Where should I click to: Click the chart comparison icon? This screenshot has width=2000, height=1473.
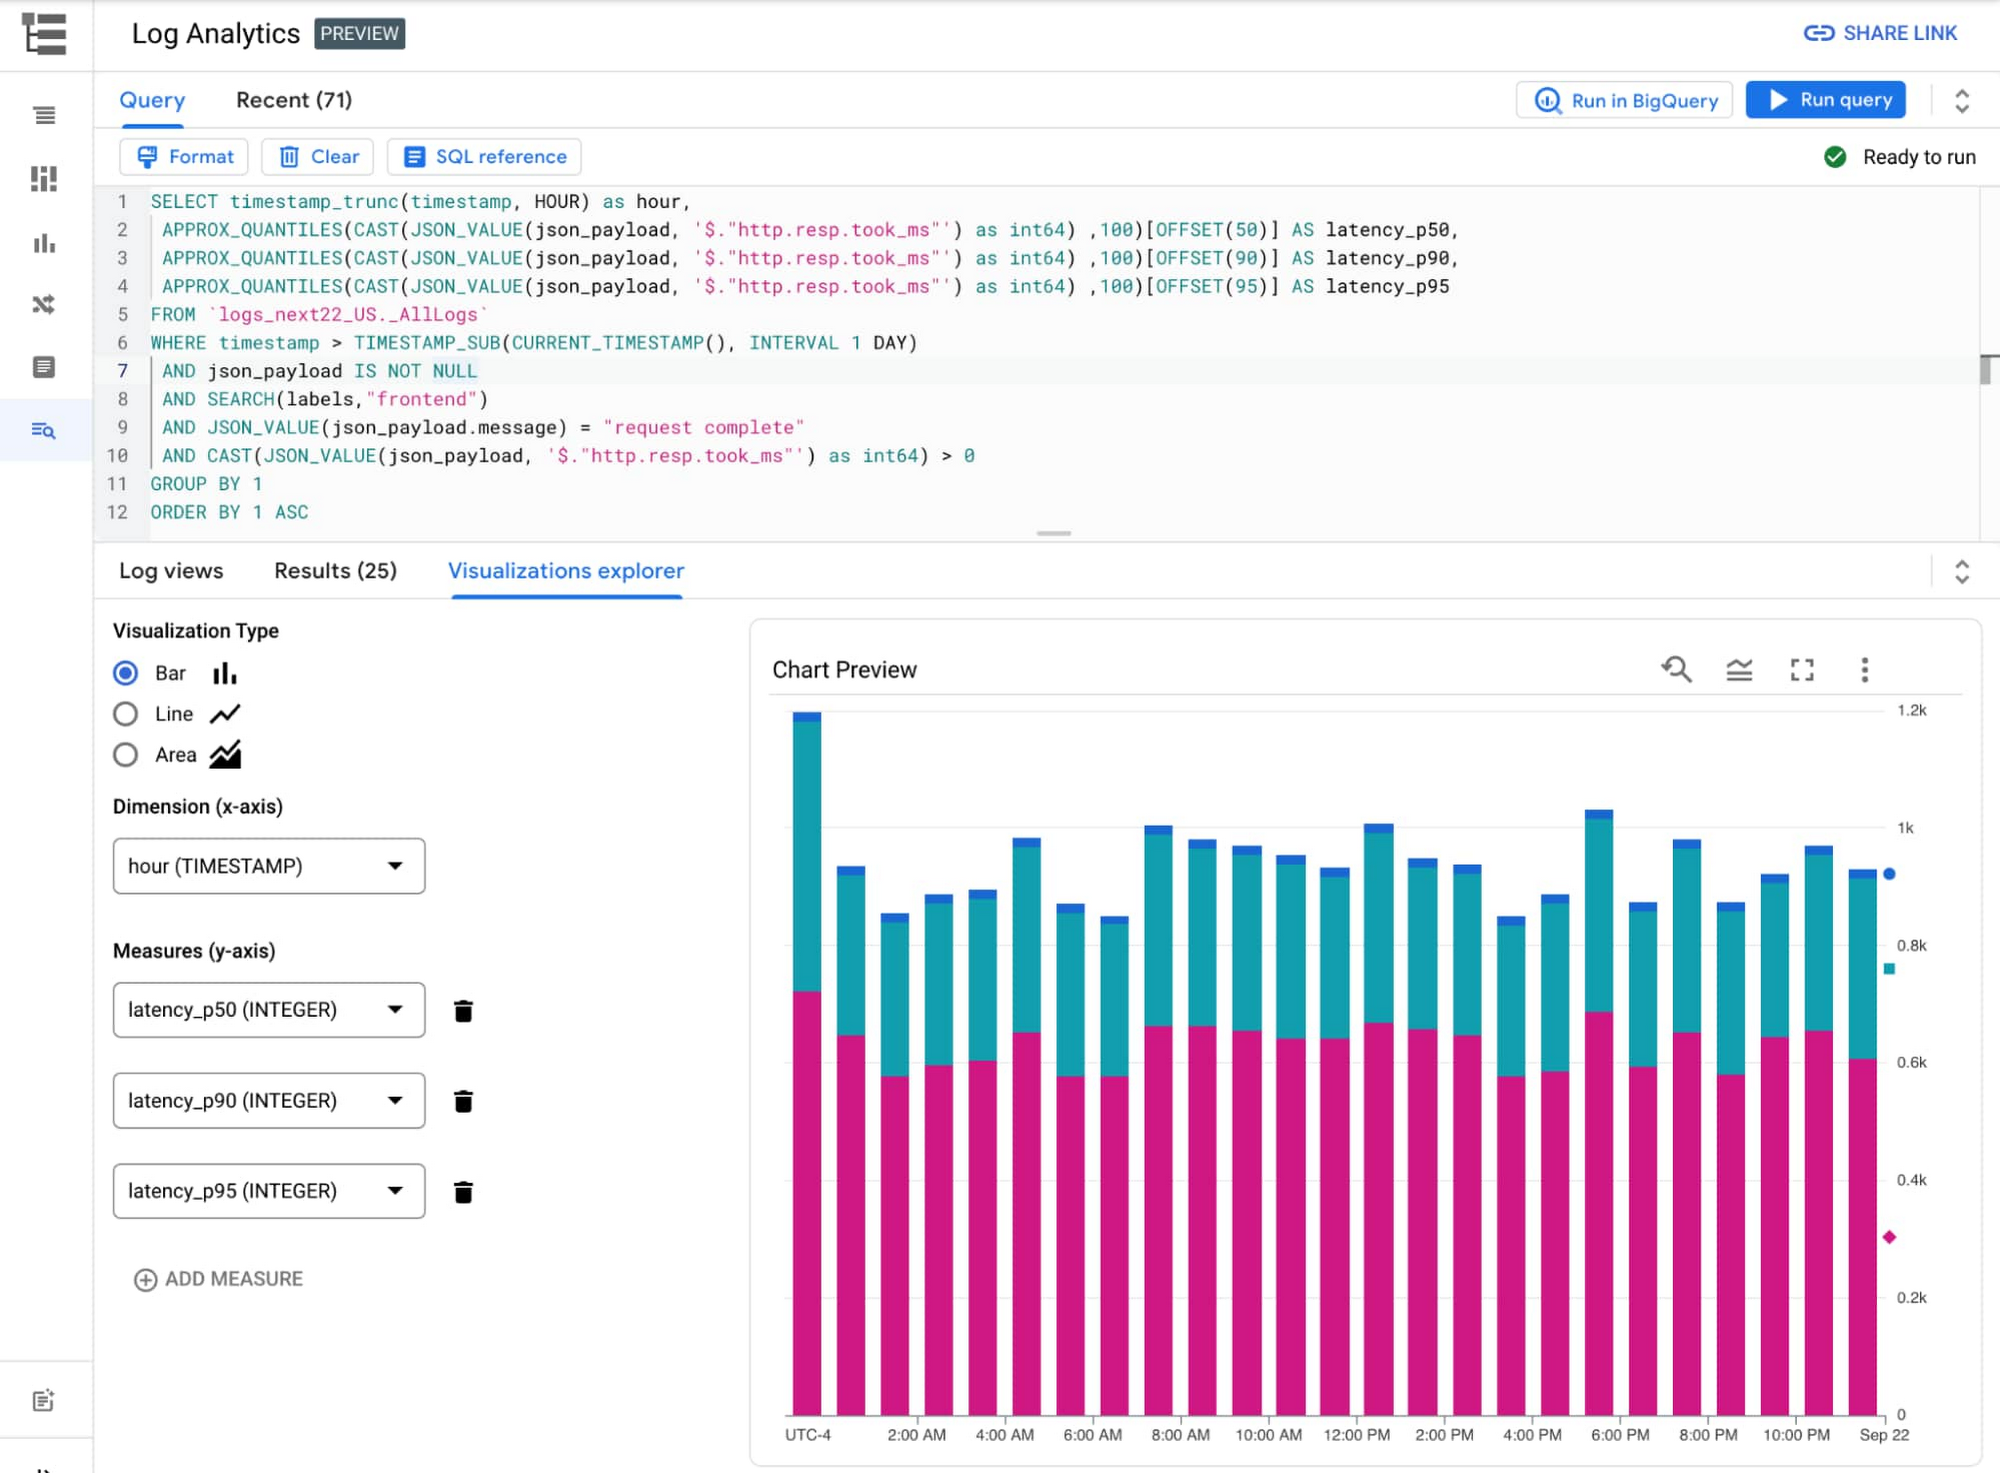1739,671
